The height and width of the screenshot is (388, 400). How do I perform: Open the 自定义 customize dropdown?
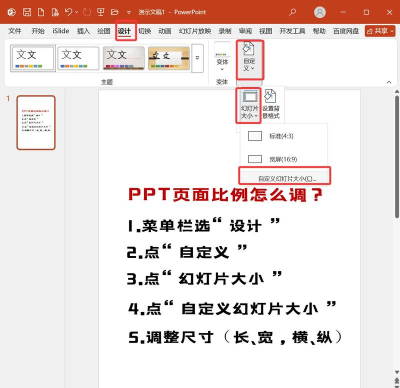(249, 59)
